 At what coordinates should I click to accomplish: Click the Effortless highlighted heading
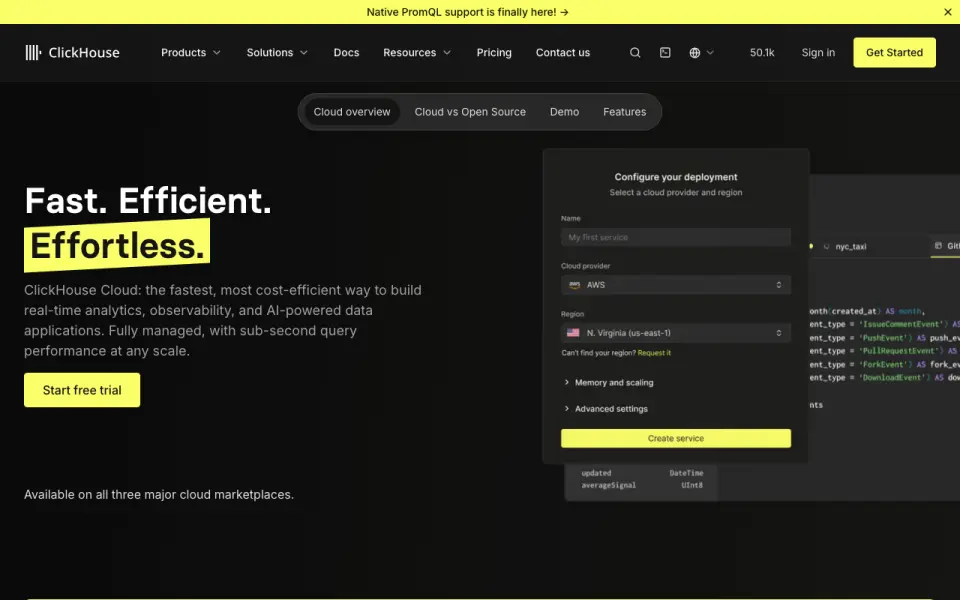click(117, 246)
